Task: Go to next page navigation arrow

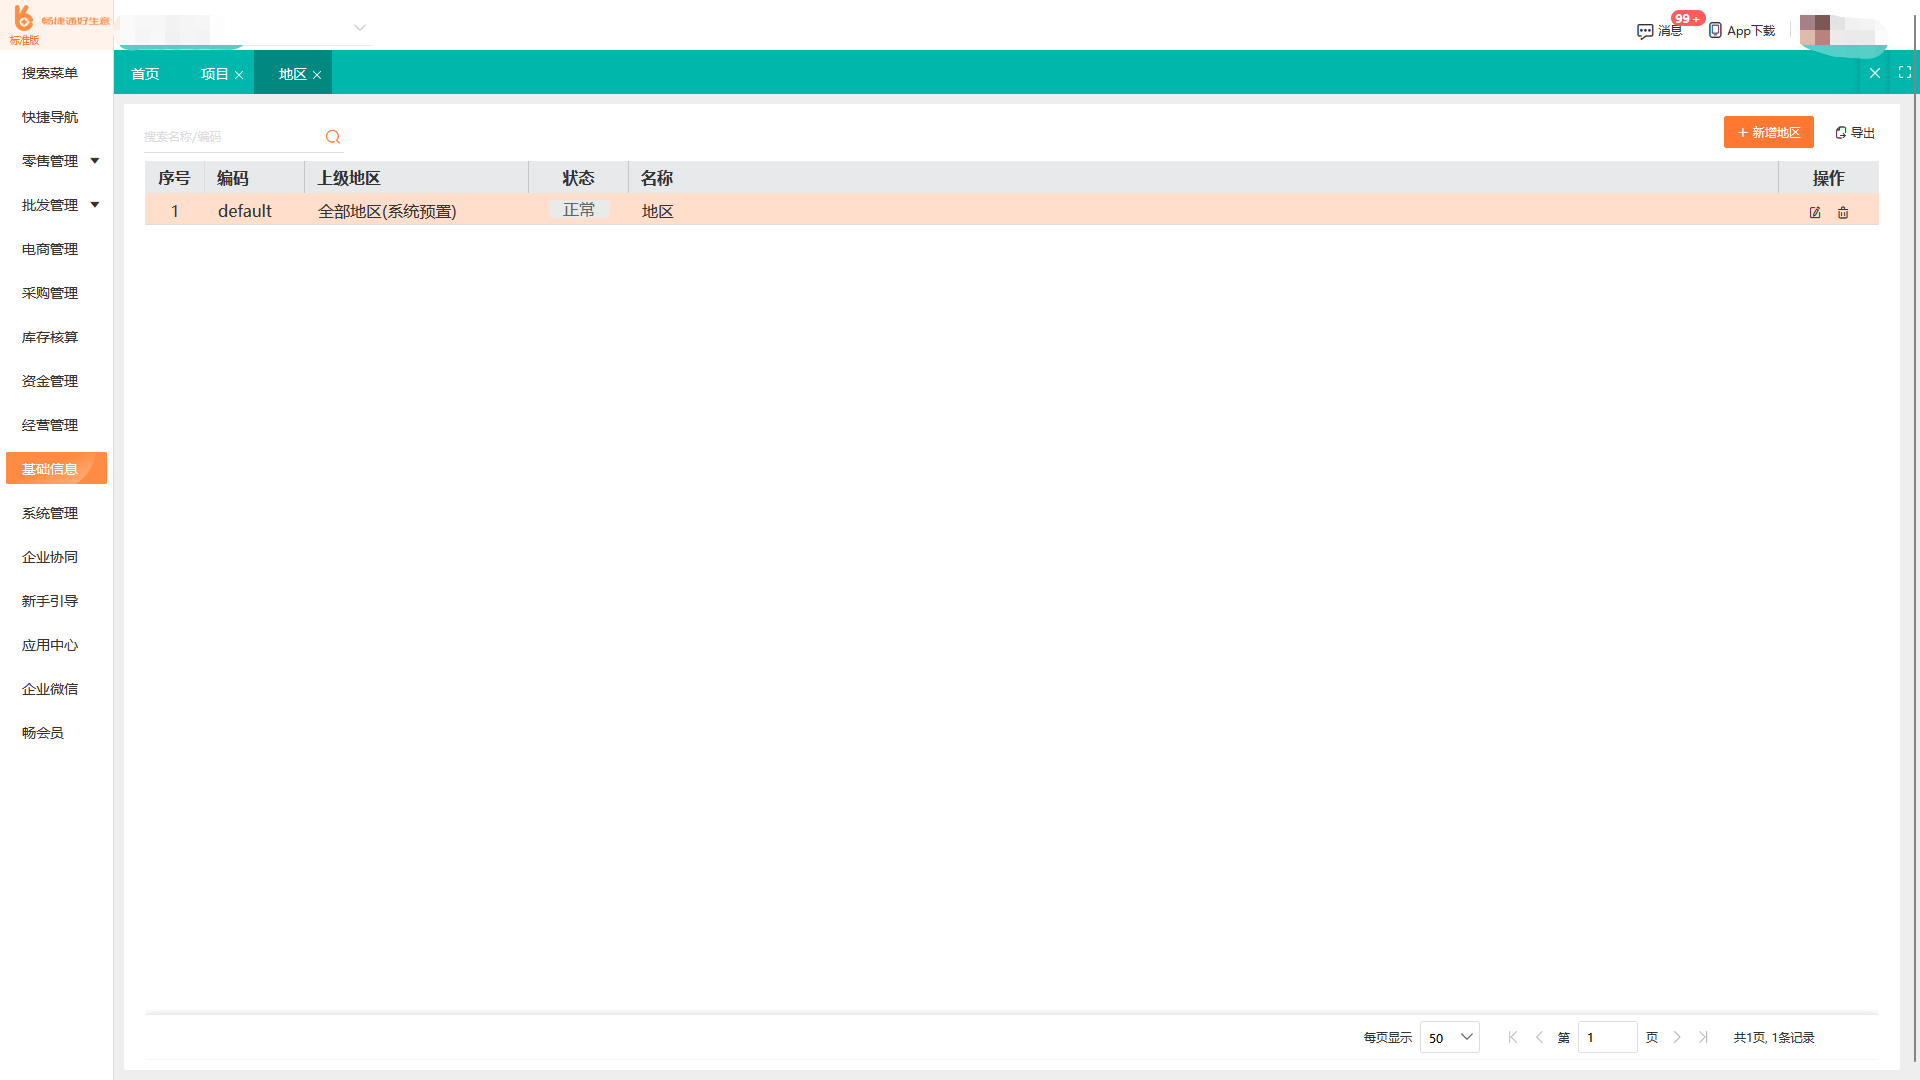Action: tap(1677, 1038)
